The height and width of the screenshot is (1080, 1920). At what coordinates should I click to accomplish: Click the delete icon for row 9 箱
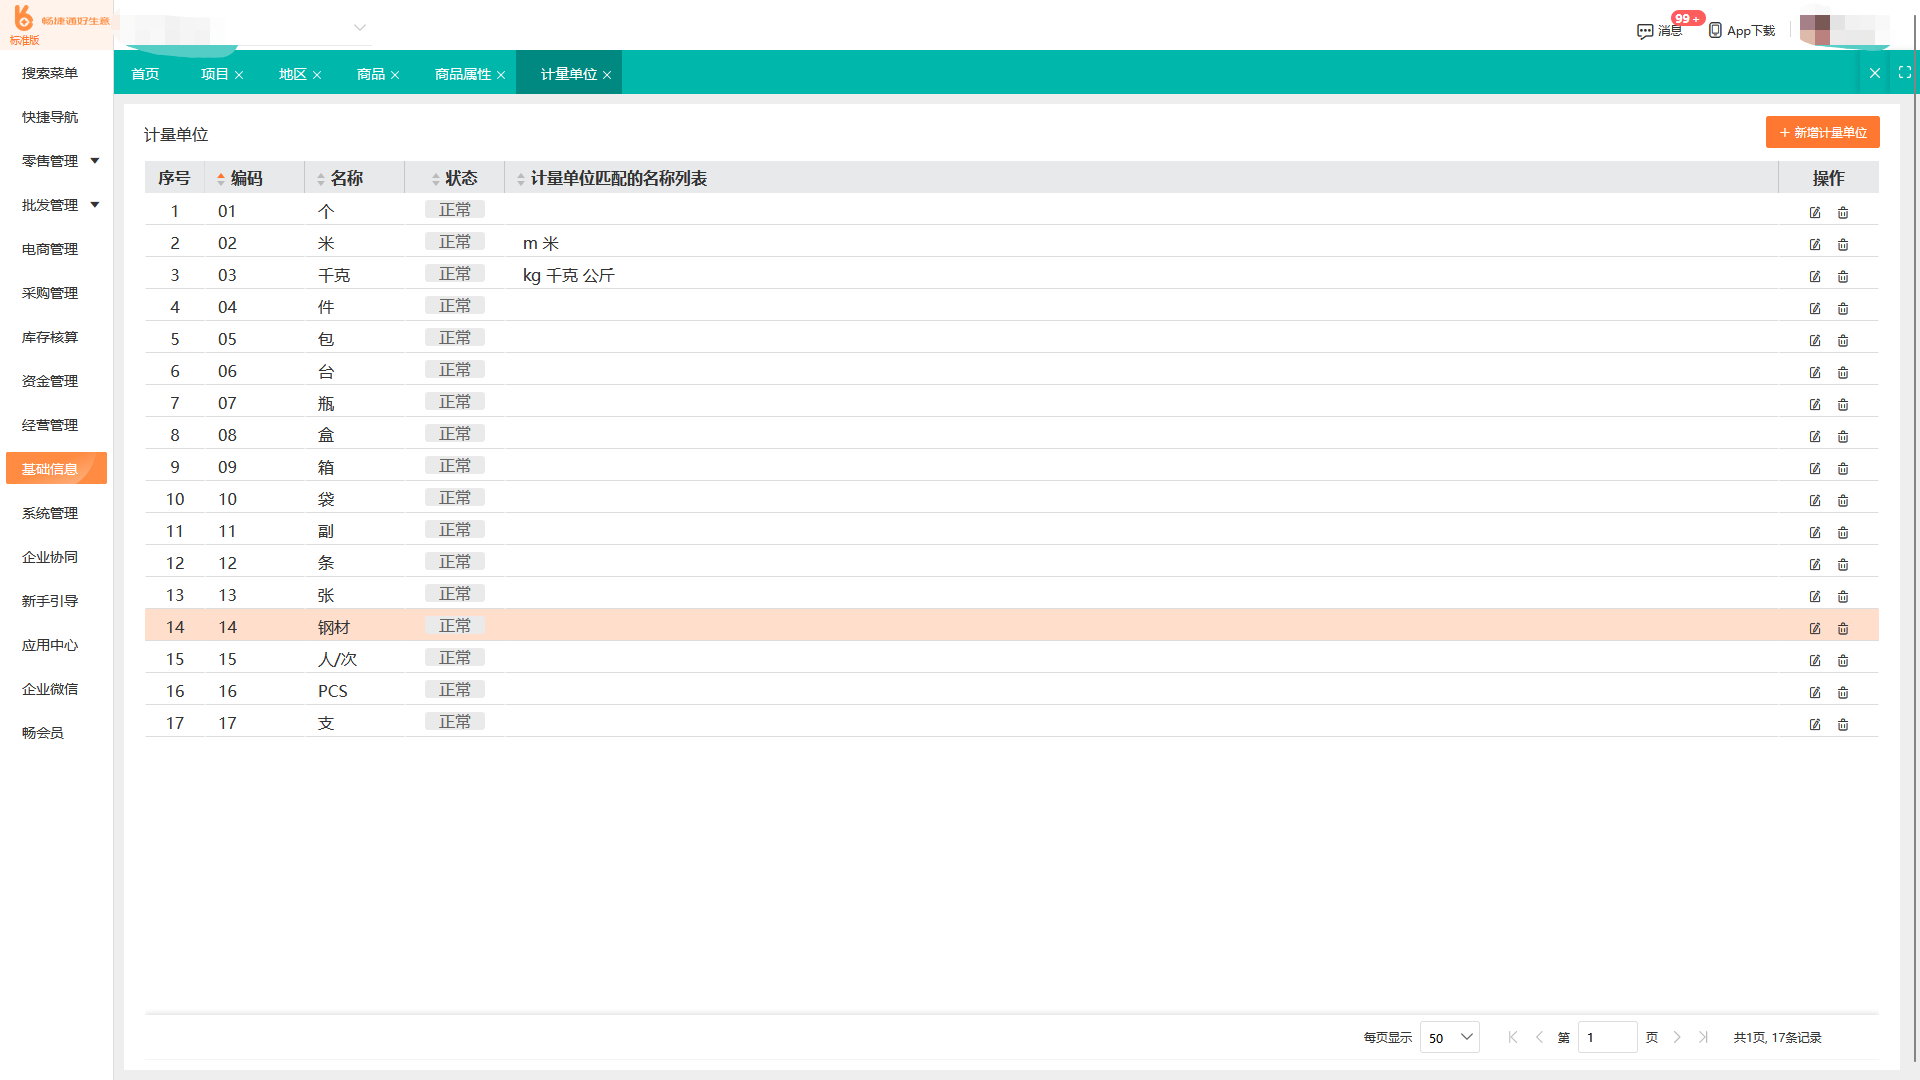(1844, 467)
